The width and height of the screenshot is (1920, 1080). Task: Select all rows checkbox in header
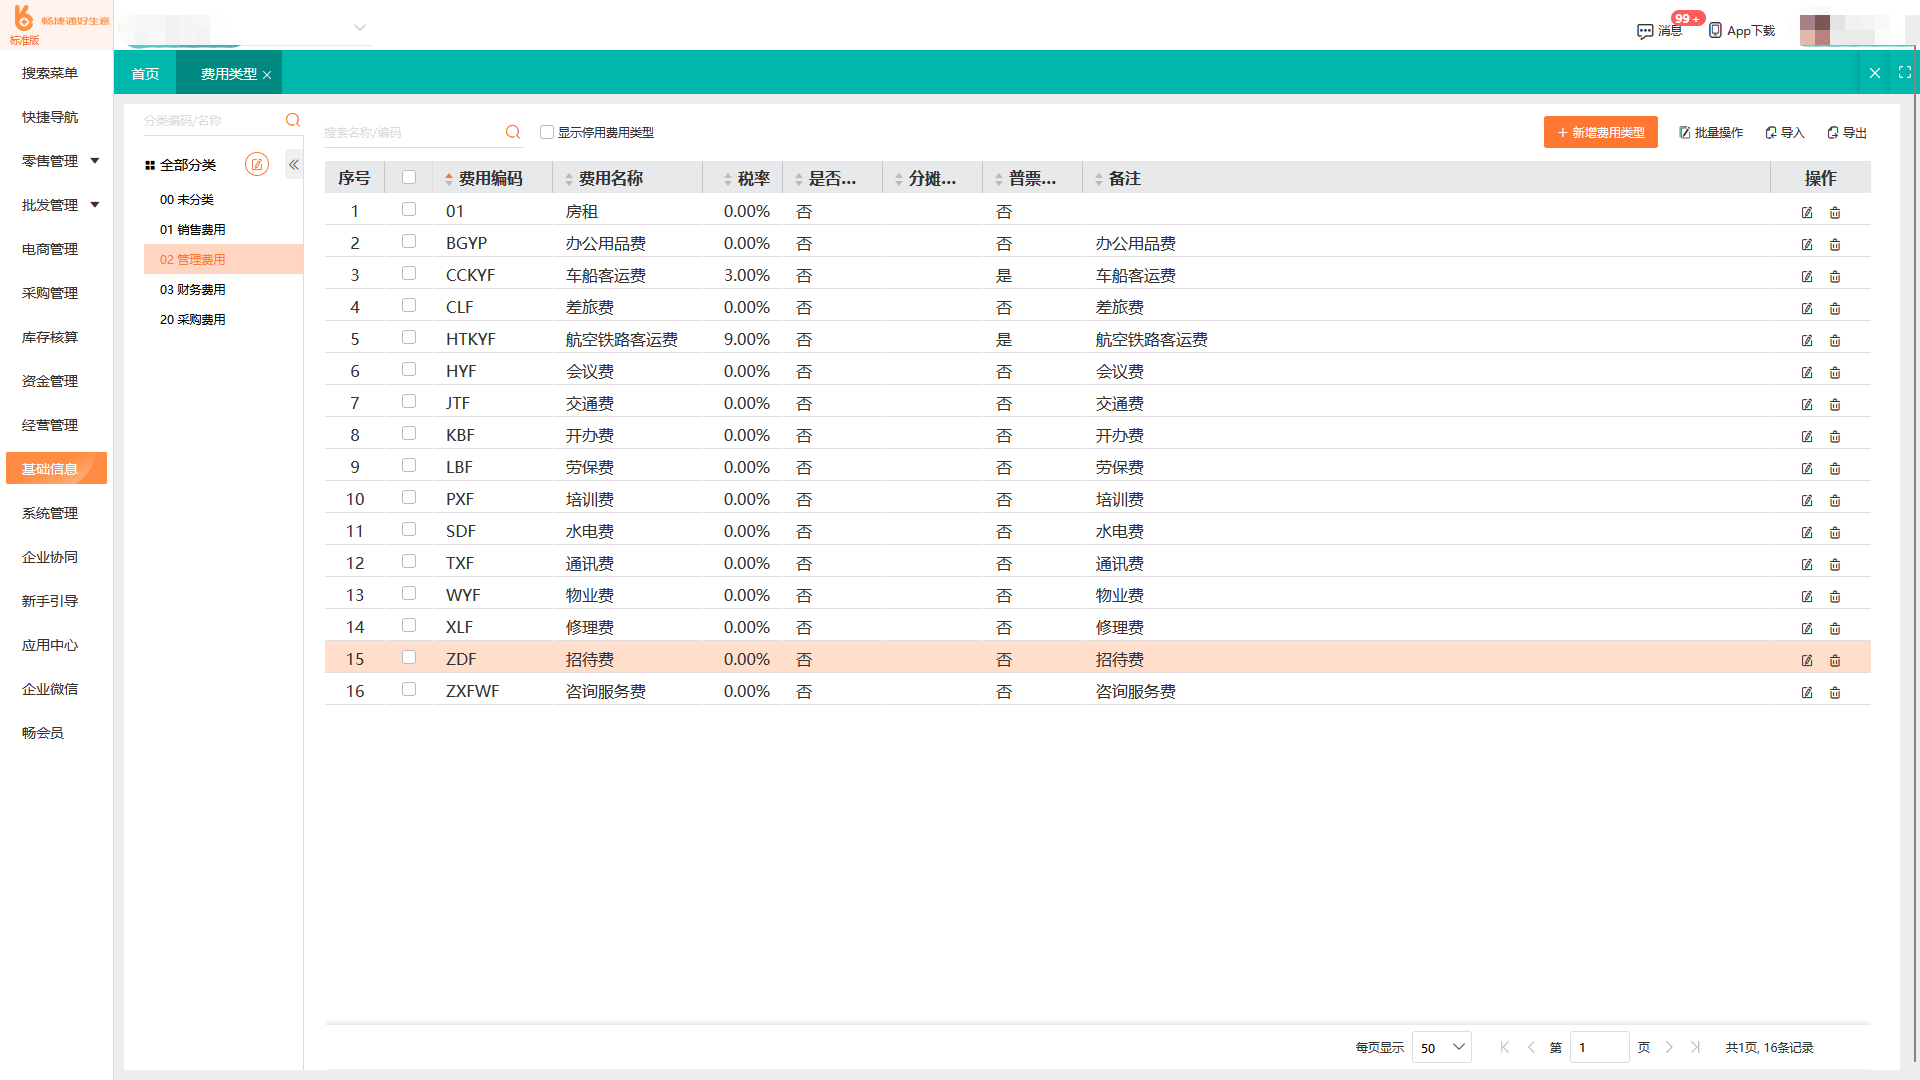coord(409,177)
